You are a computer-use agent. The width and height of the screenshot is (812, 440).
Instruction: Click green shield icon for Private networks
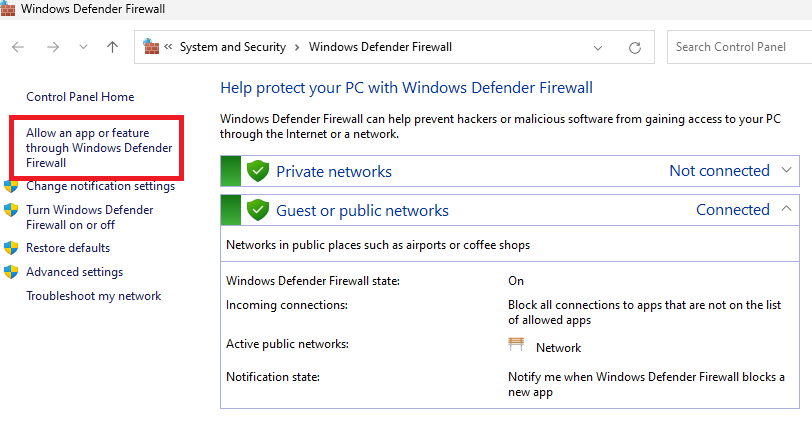point(257,171)
